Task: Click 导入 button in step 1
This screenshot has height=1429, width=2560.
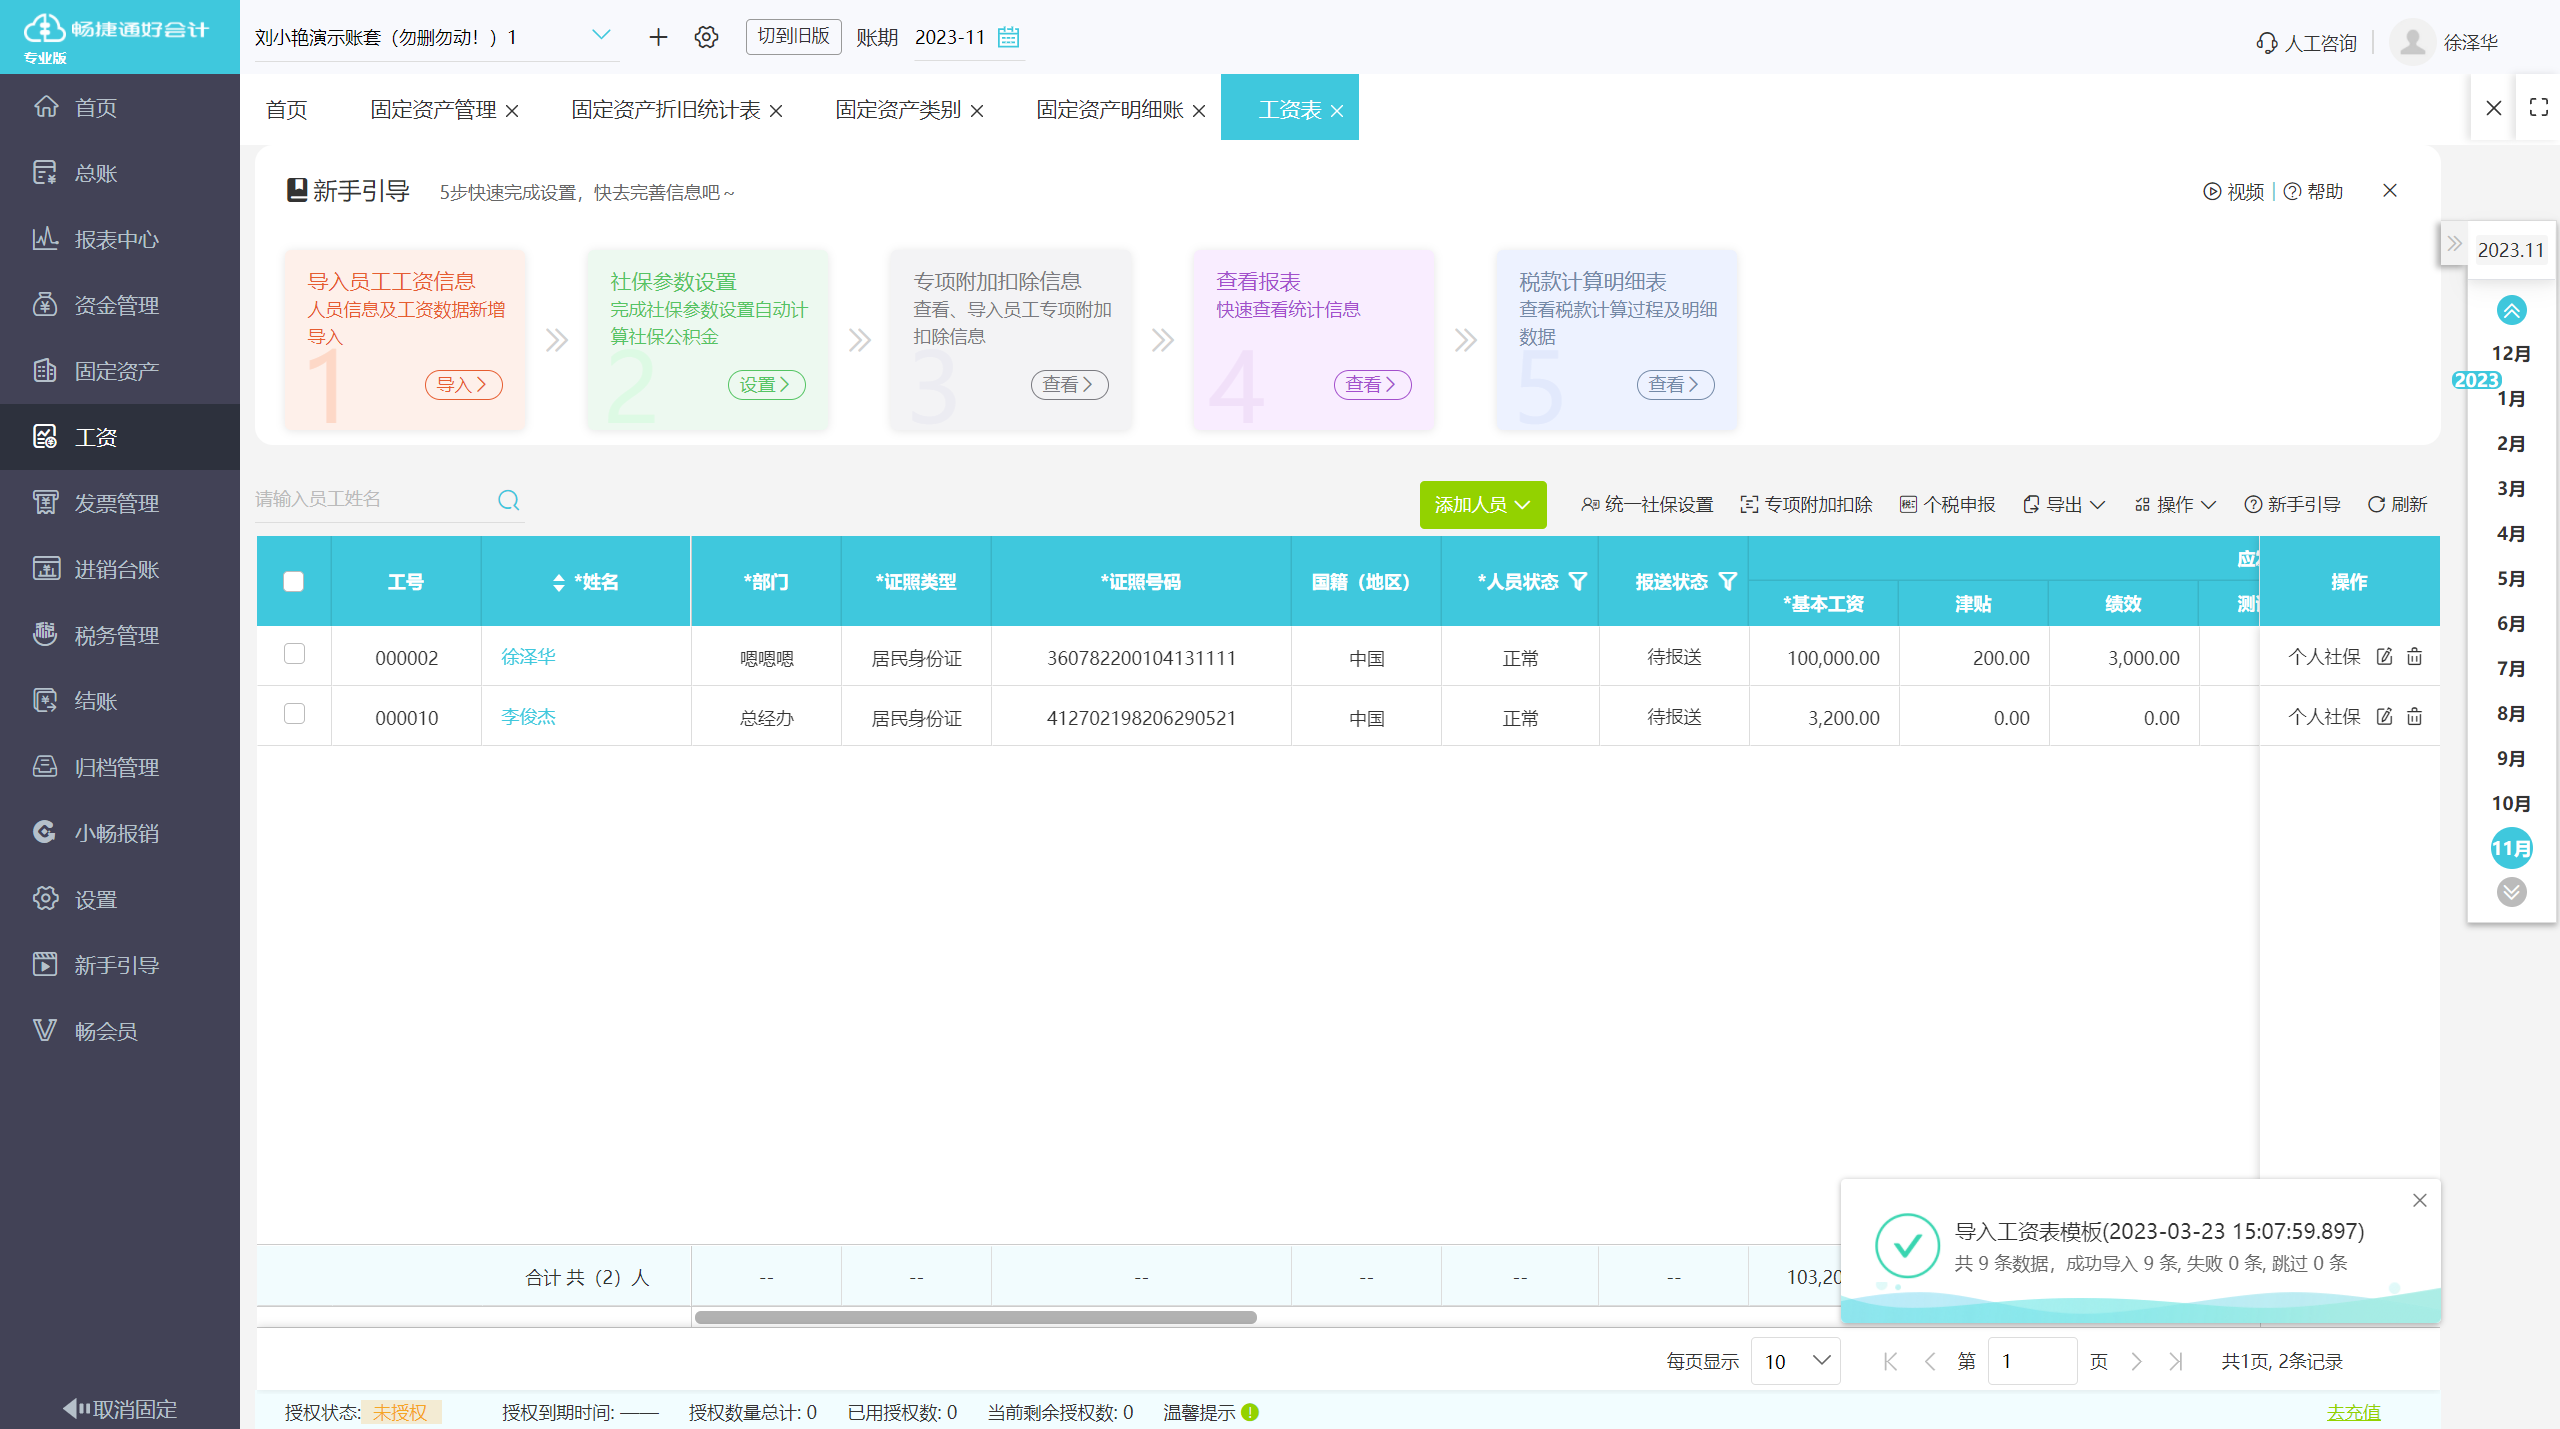Action: pyautogui.click(x=464, y=385)
